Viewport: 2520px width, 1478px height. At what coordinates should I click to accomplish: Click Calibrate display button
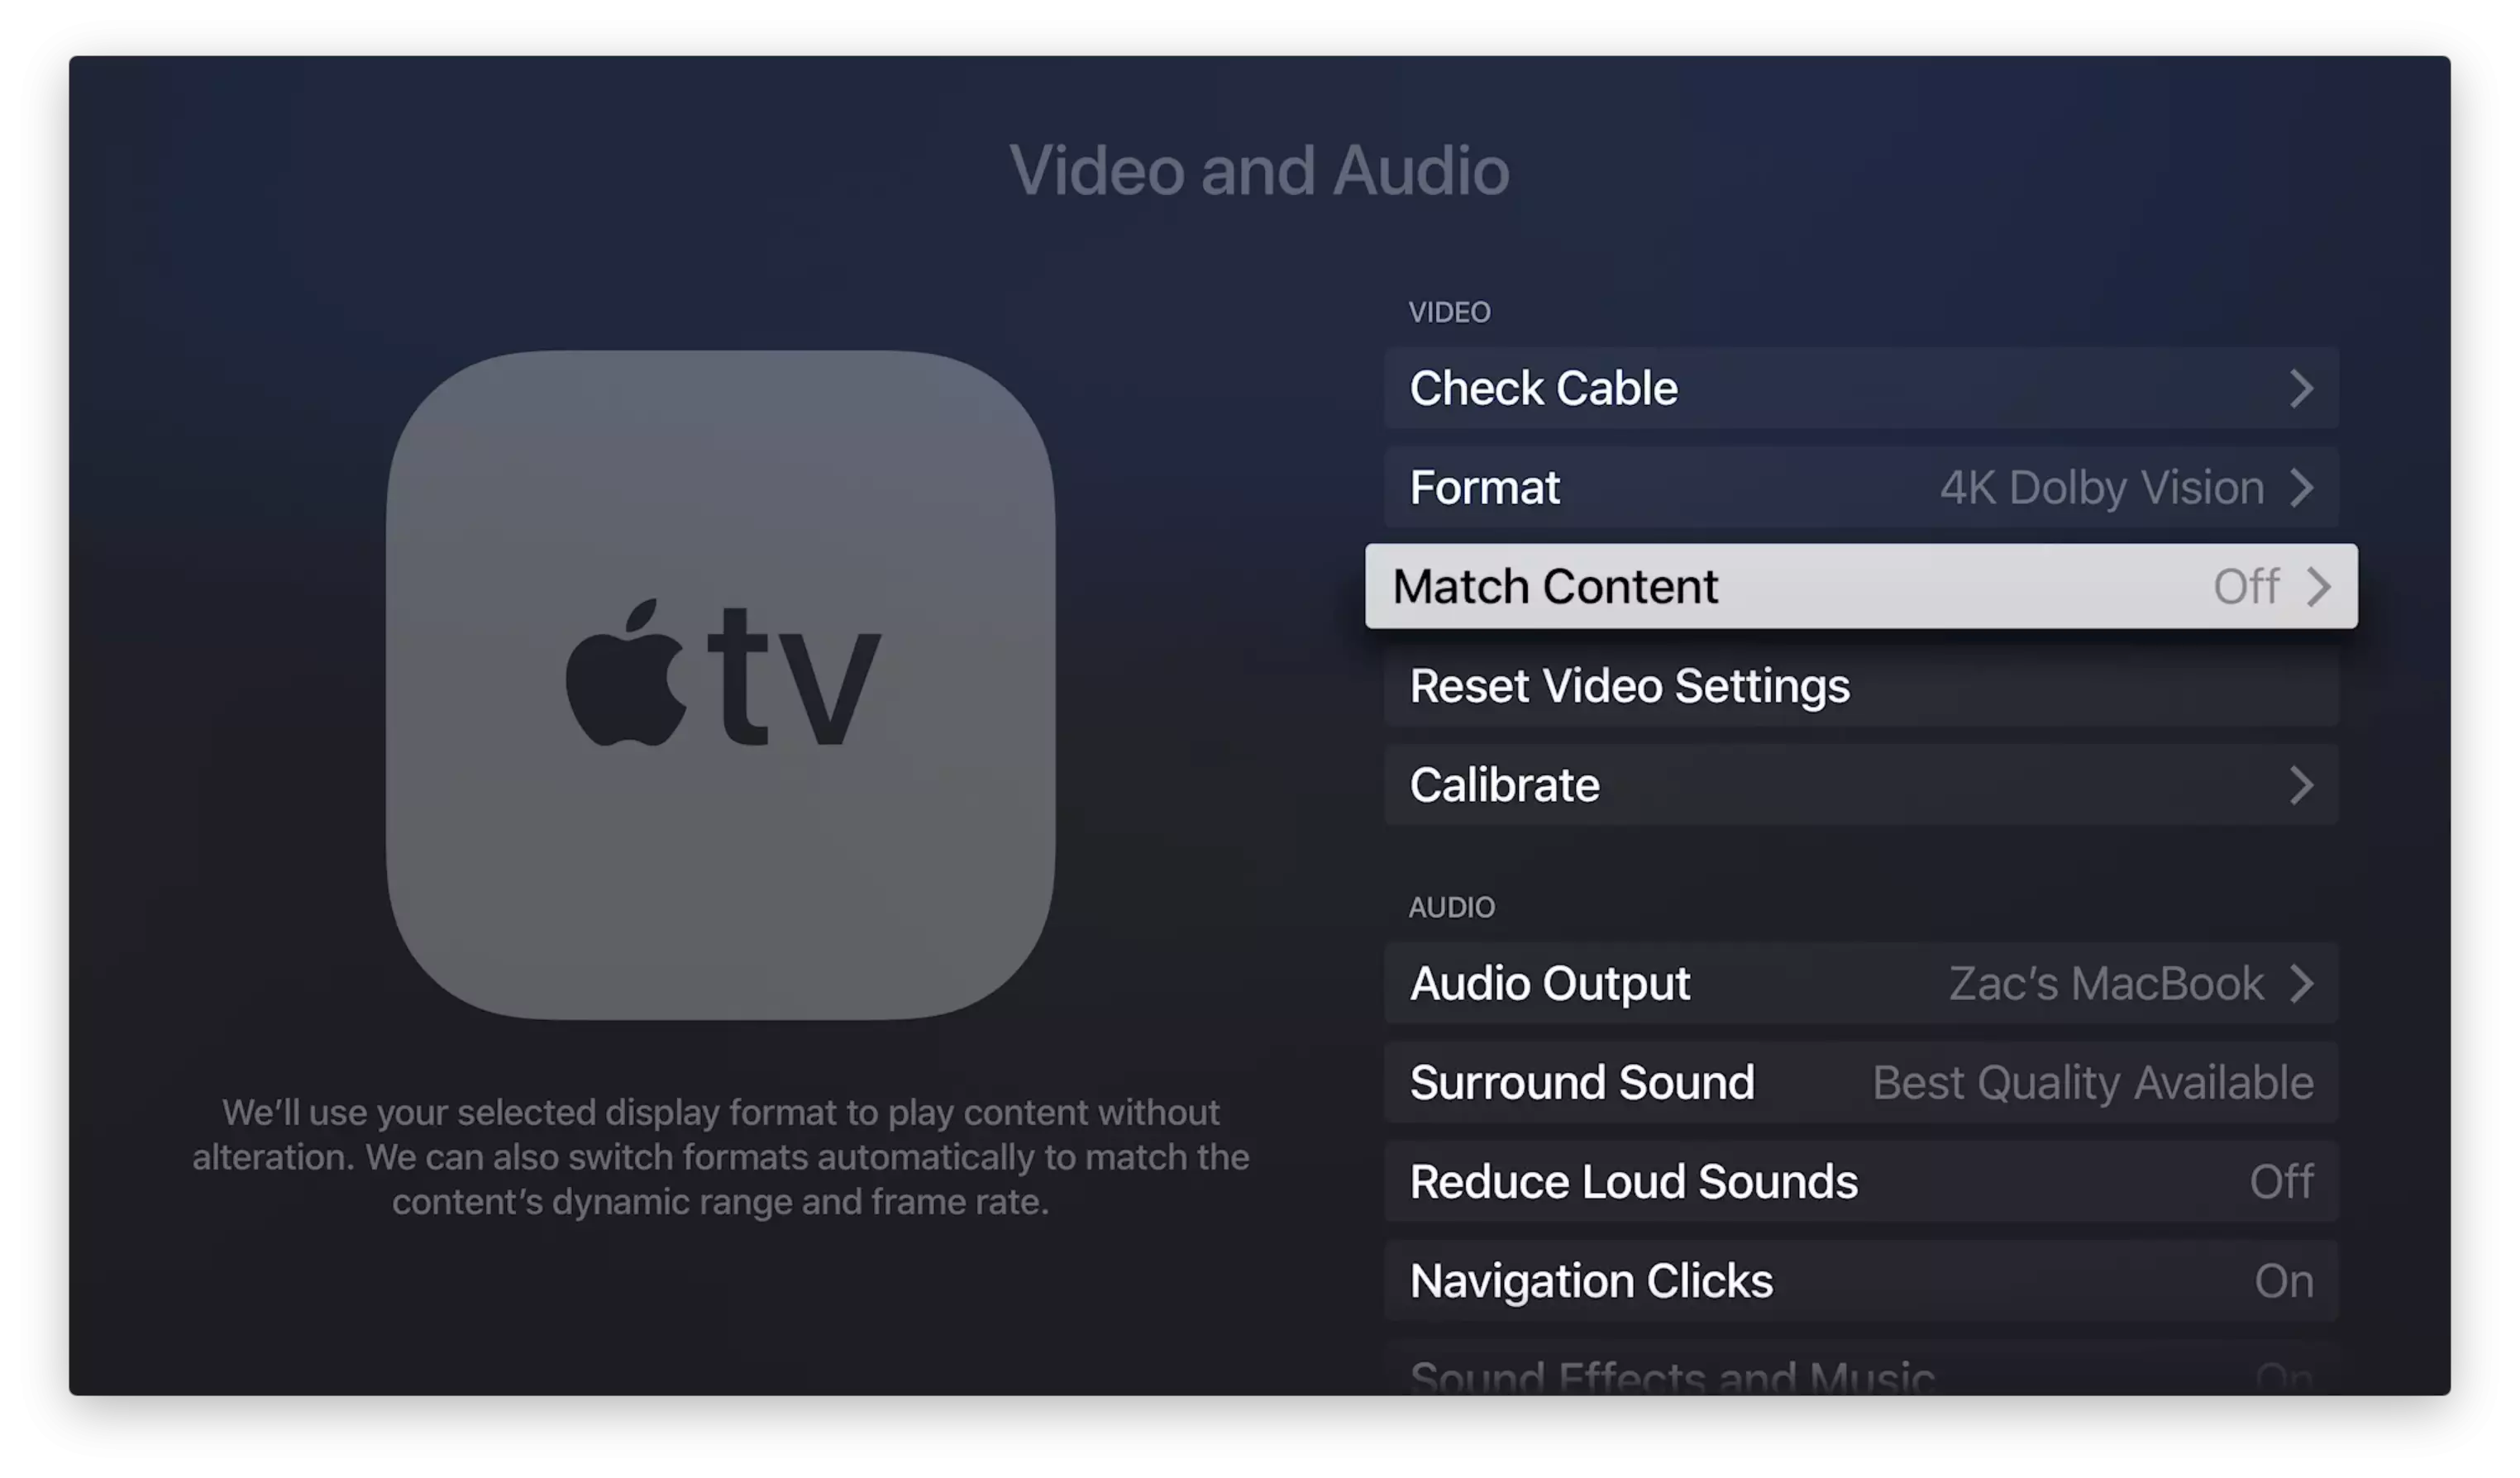pos(1859,783)
